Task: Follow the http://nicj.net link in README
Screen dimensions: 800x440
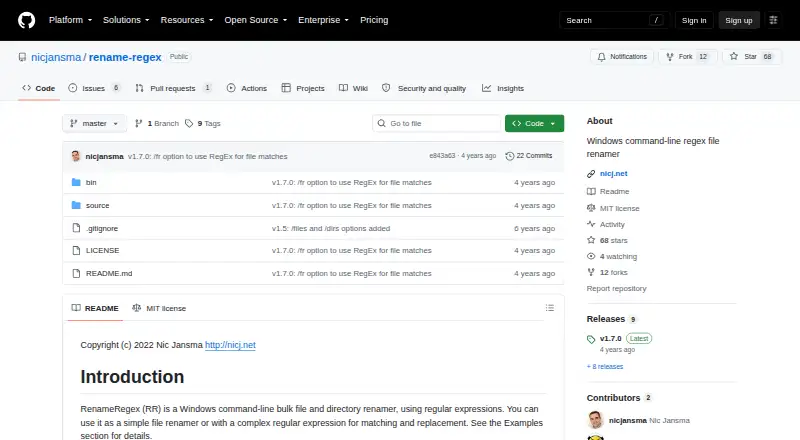Action: (x=230, y=345)
